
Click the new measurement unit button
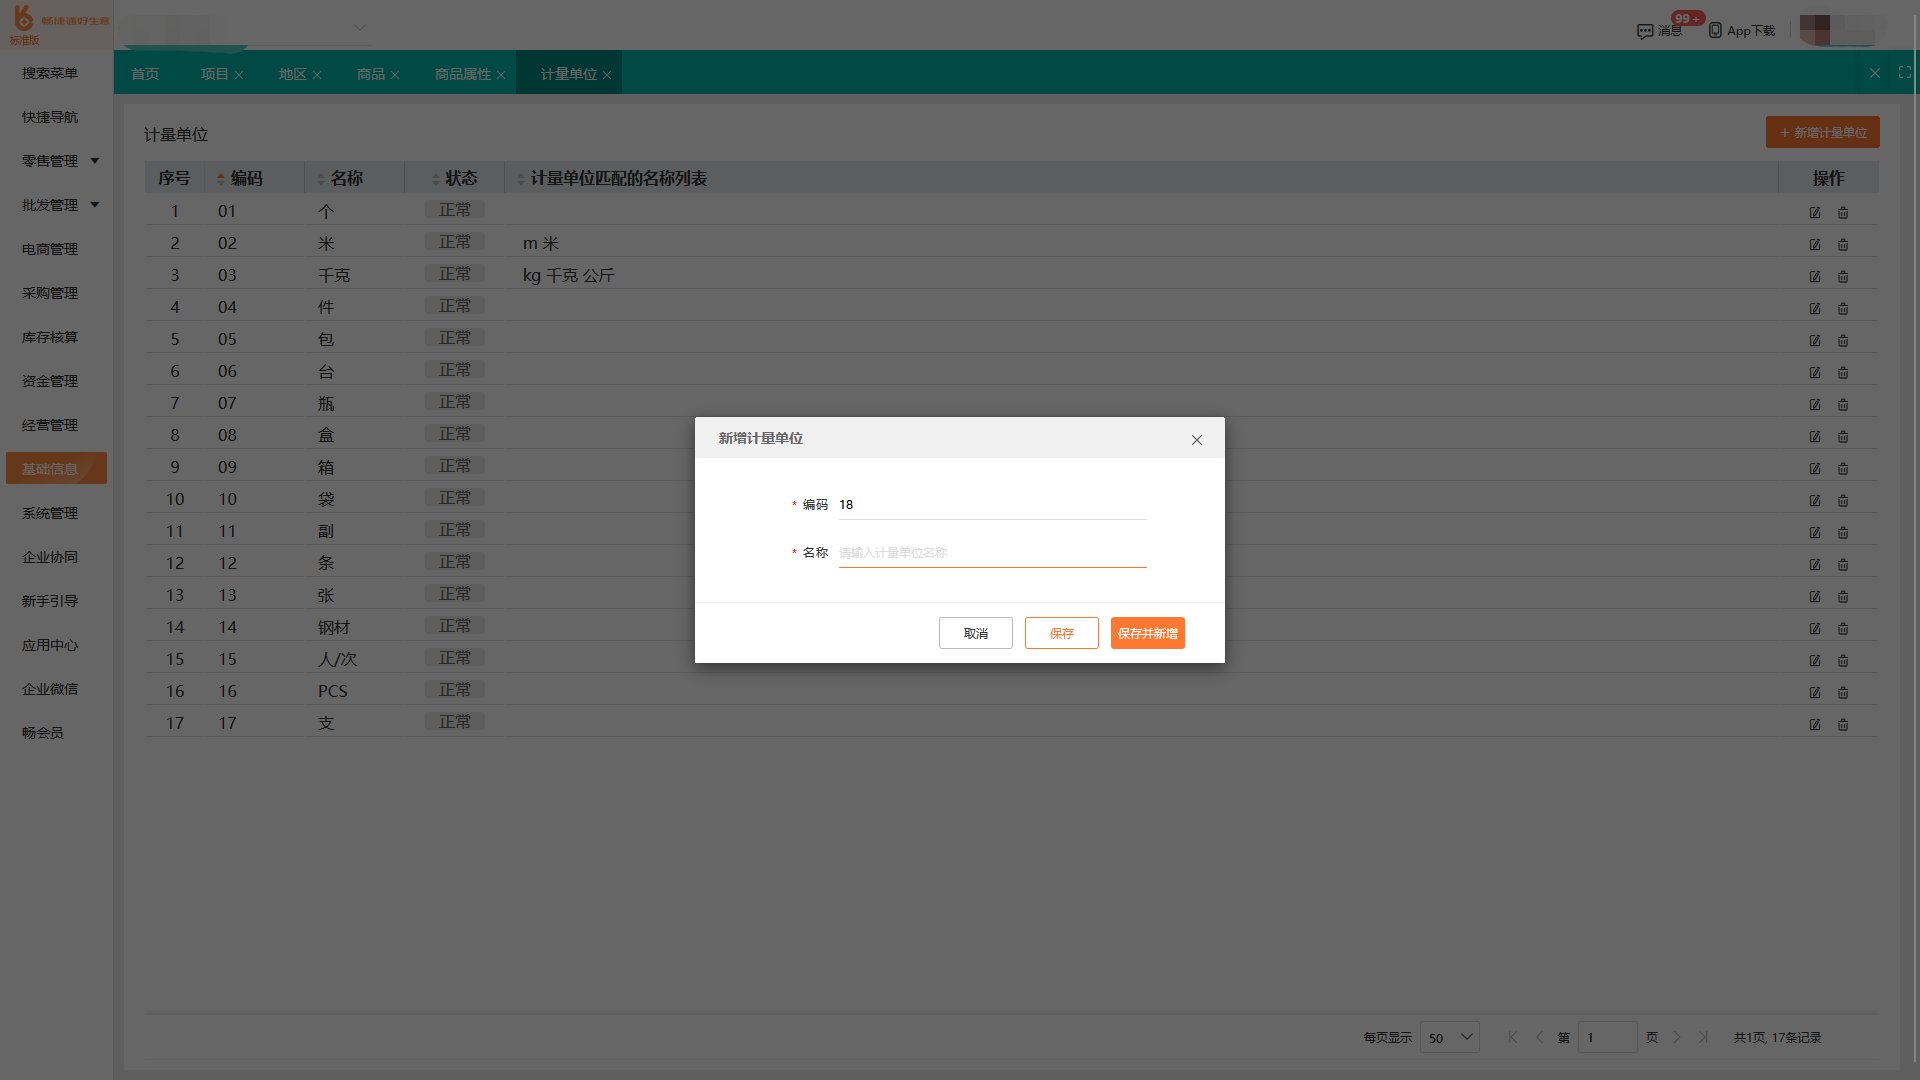1822,132
